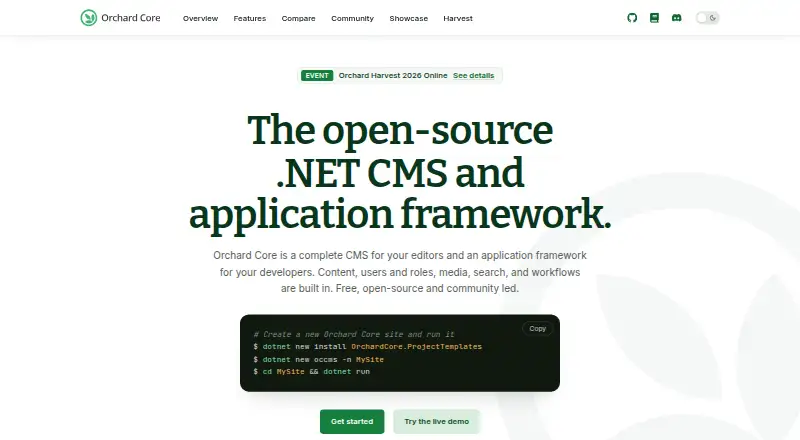
Task: Open the Compare menu item
Action: click(x=298, y=18)
